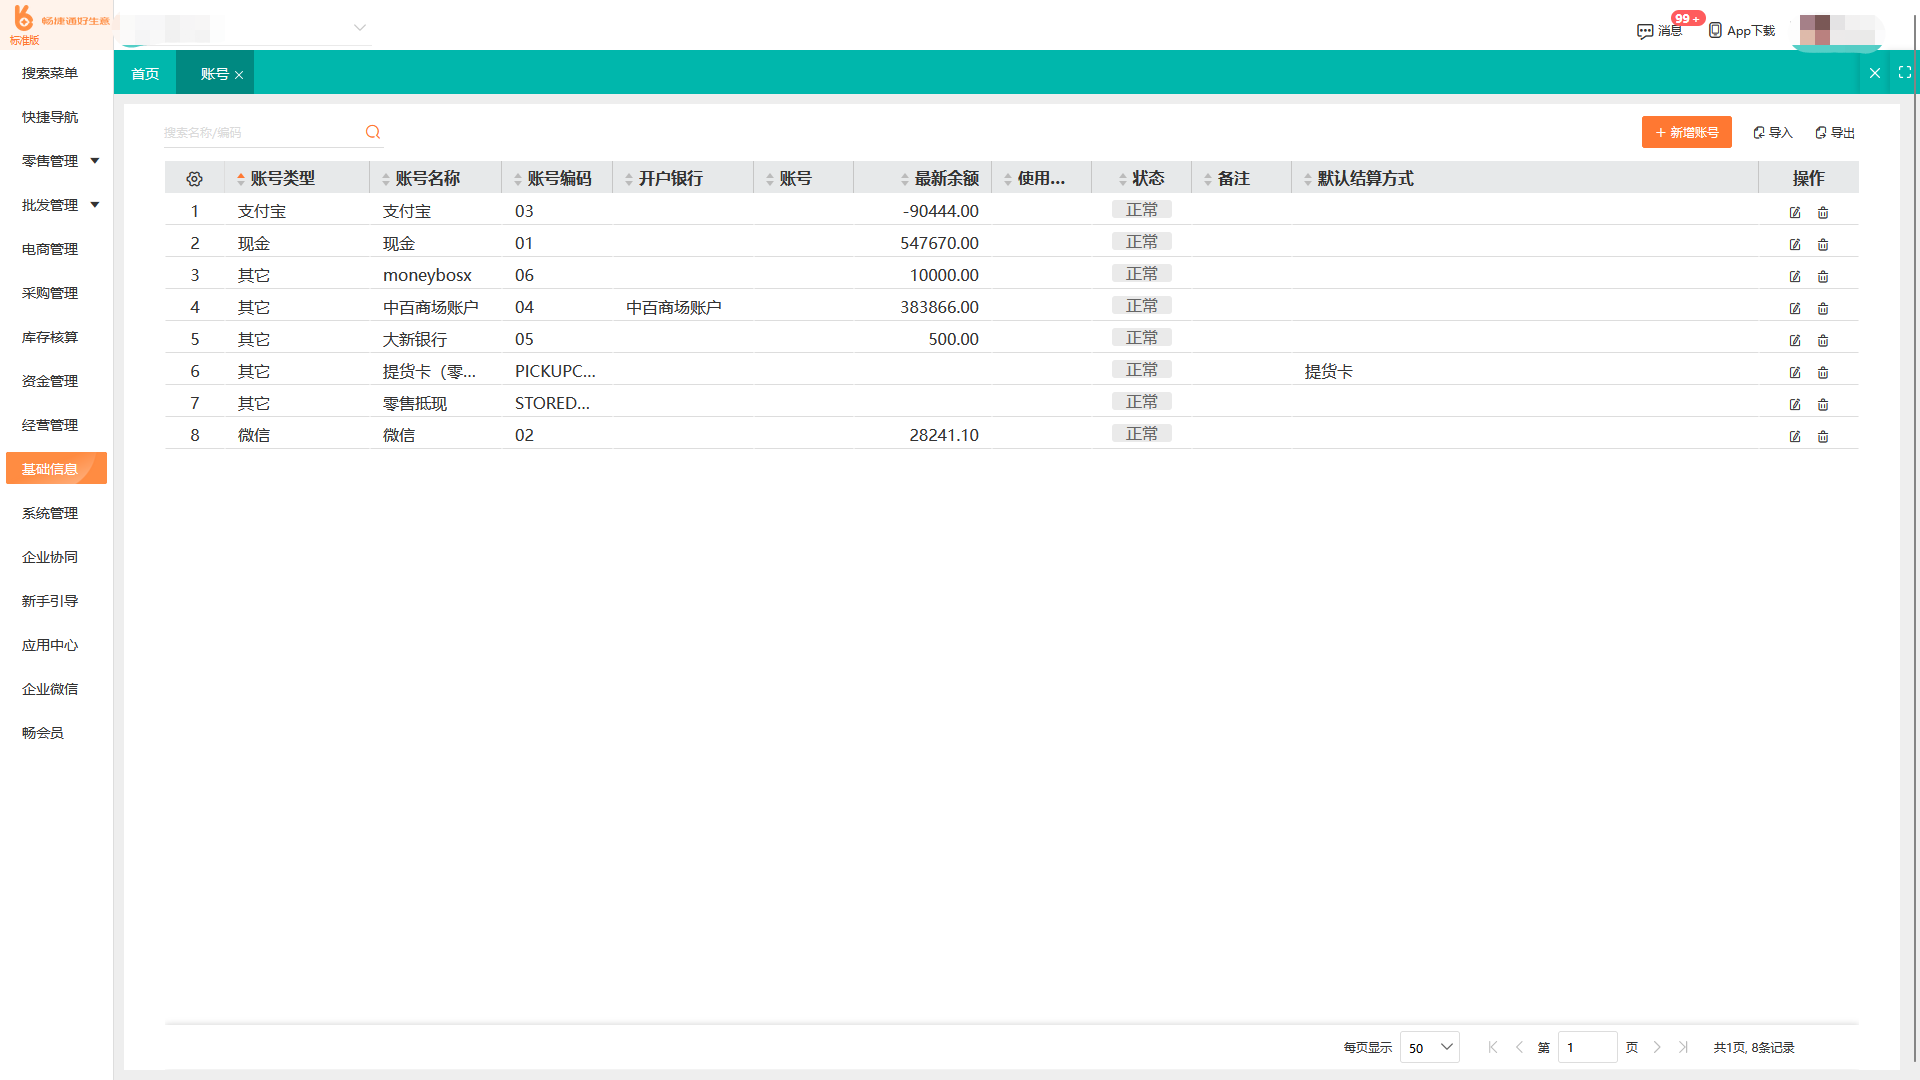This screenshot has height=1080, width=1920.
Task: Click the edit icon for 微信 account
Action: coord(1795,434)
